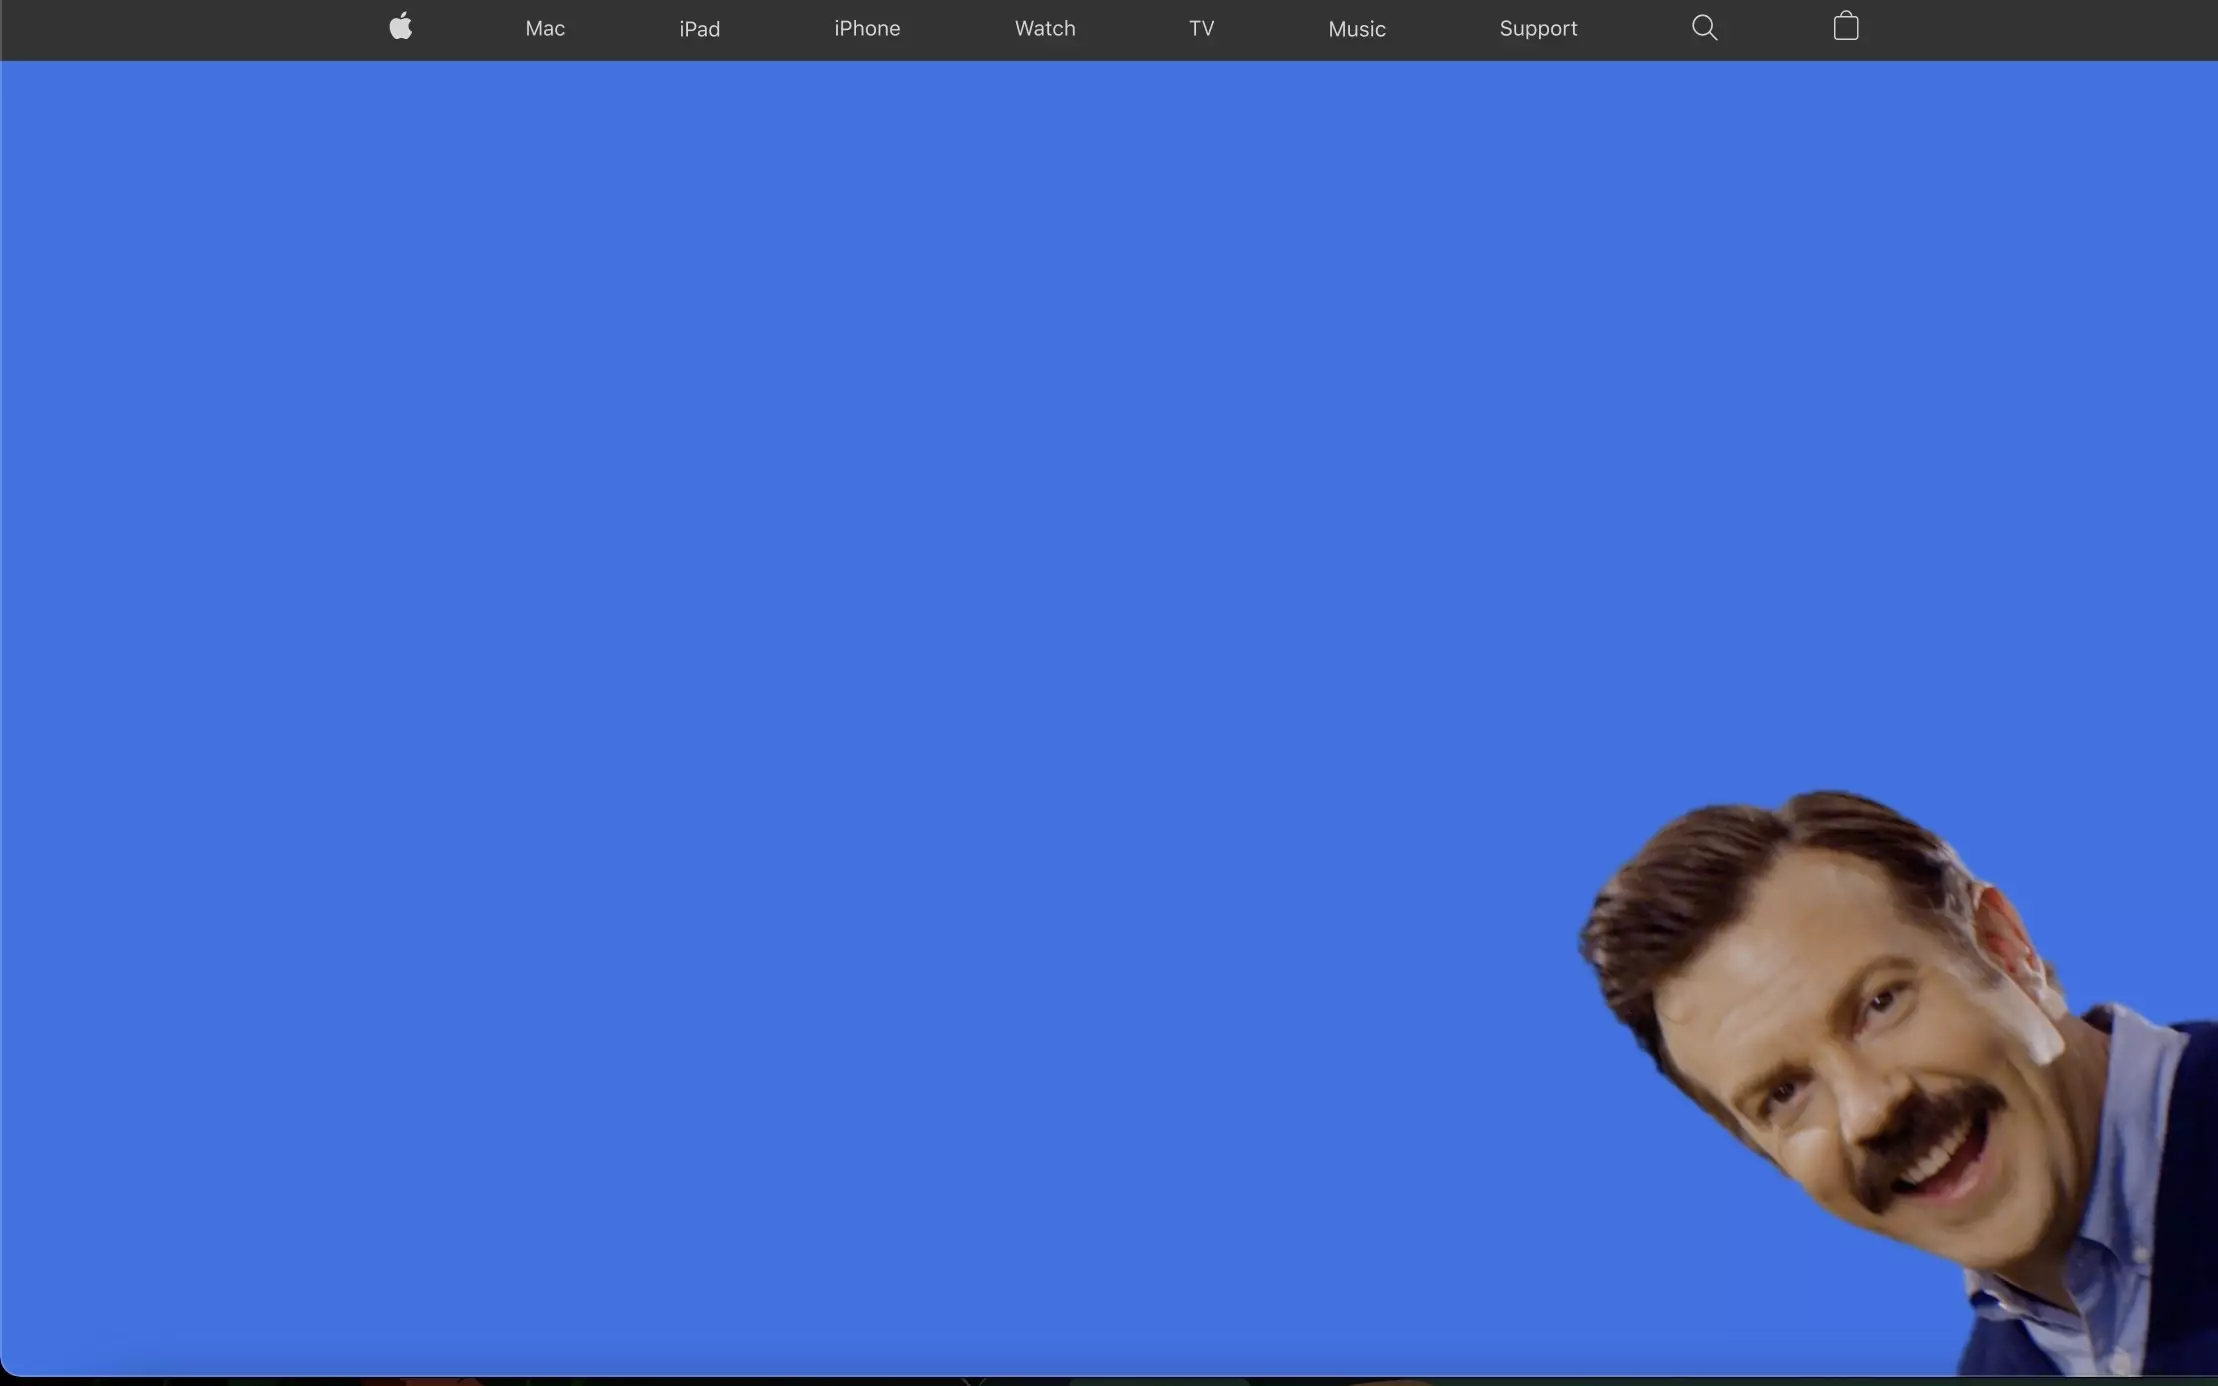Click the Watch navigation tab
The width and height of the screenshot is (2218, 1386).
coord(1044,29)
